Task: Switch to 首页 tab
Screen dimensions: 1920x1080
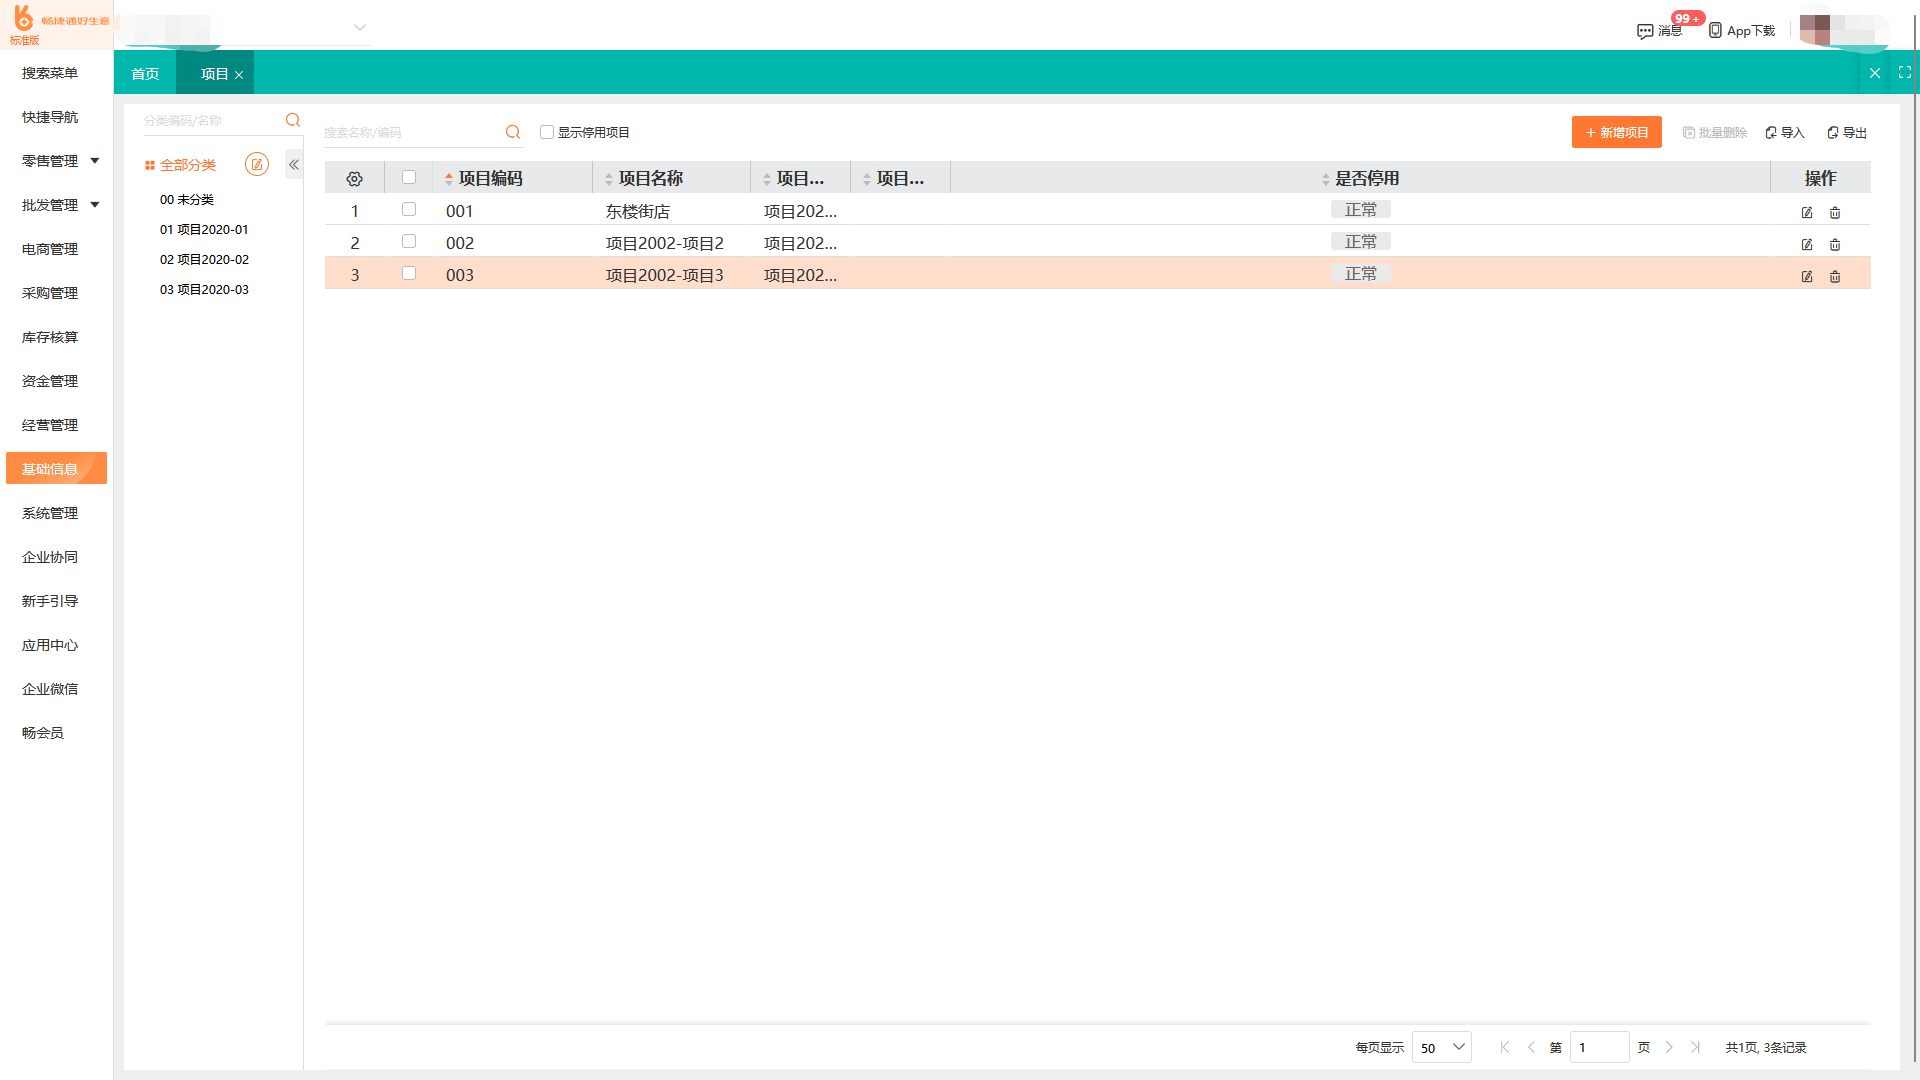Action: [x=146, y=73]
